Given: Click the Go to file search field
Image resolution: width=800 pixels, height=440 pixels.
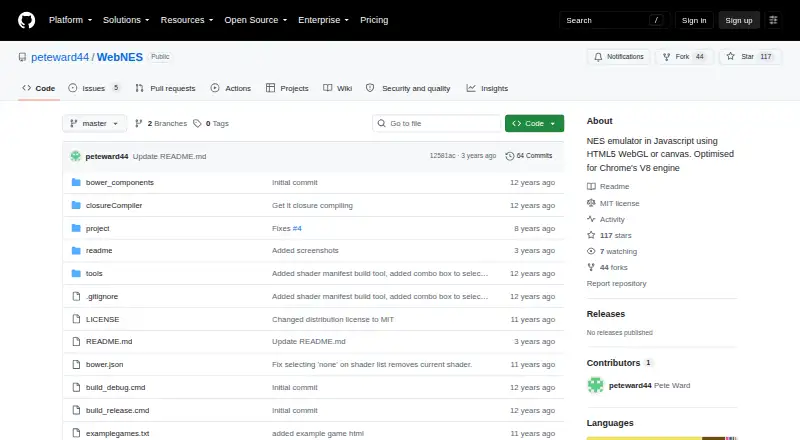Looking at the screenshot, I should [x=437, y=124].
